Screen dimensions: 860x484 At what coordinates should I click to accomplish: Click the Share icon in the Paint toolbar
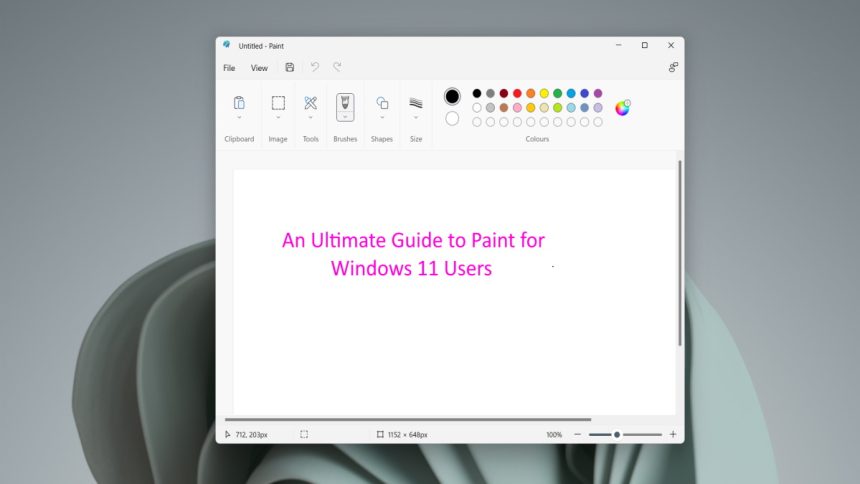tap(673, 67)
